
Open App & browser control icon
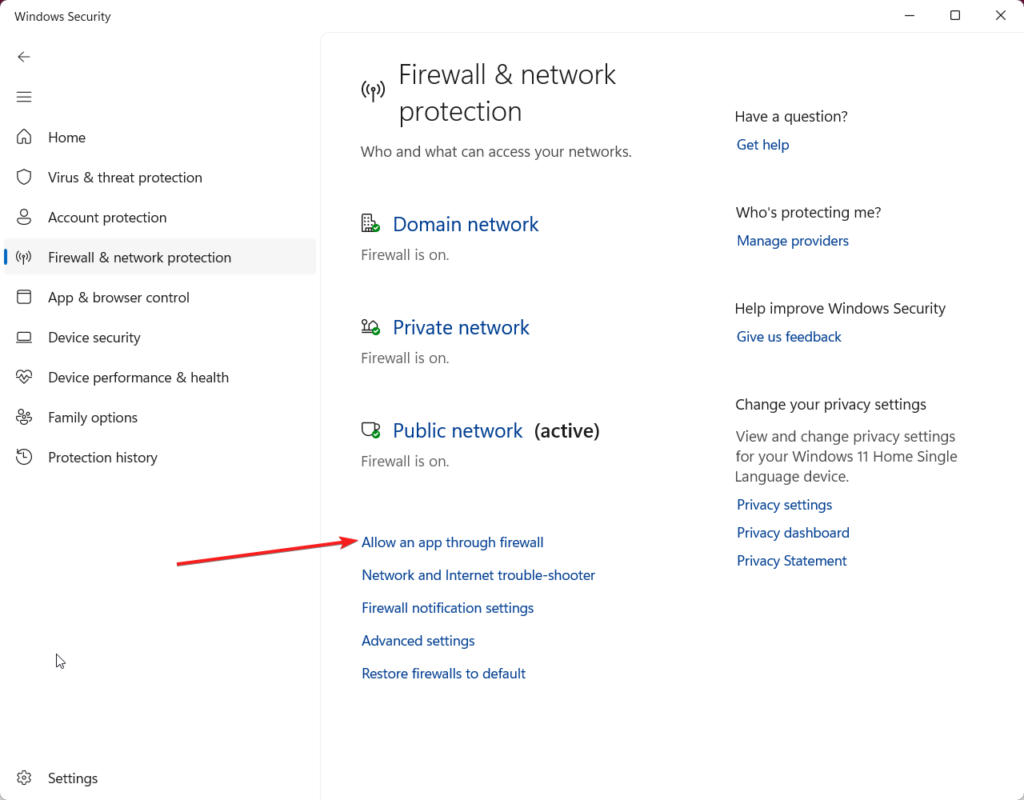(x=24, y=297)
